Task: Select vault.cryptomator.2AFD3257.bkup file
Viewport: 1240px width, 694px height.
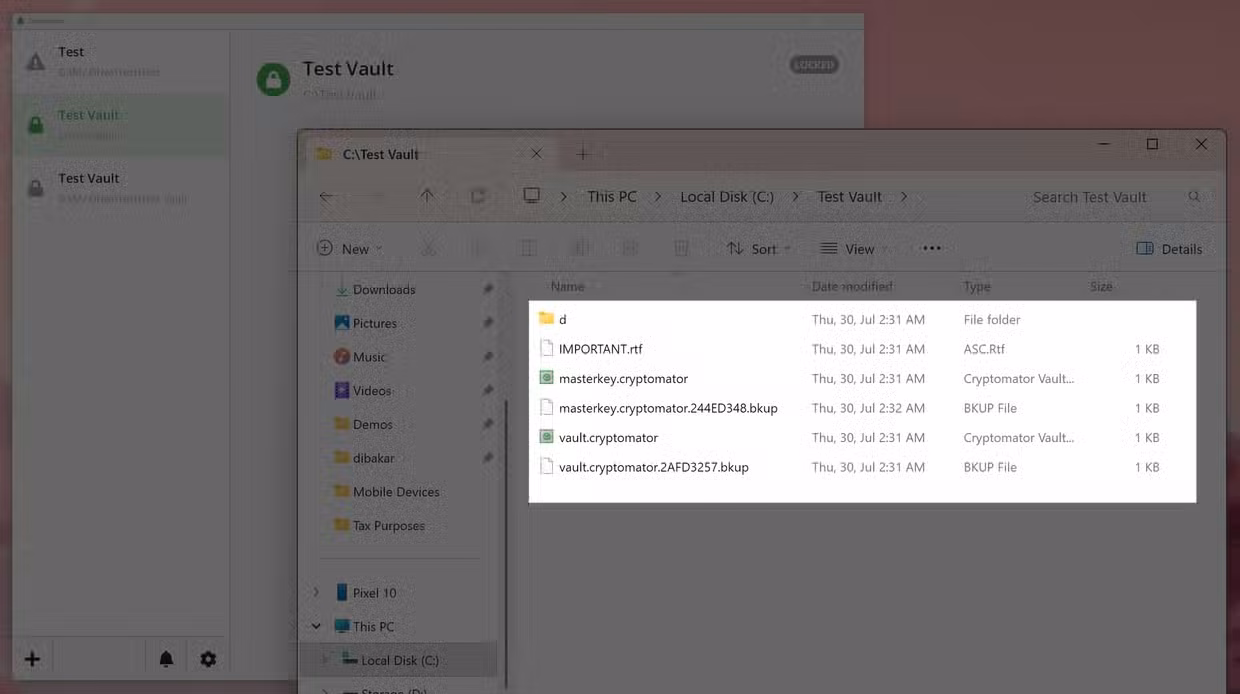Action: coord(654,467)
